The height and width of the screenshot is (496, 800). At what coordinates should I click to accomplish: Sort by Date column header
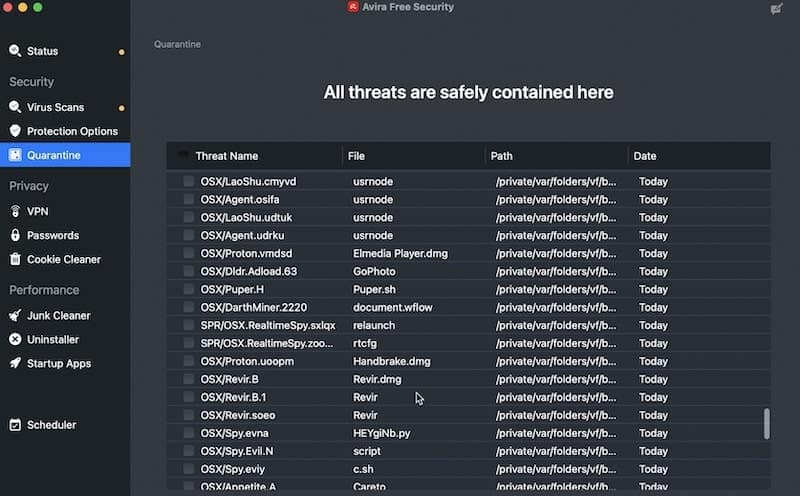click(x=645, y=156)
